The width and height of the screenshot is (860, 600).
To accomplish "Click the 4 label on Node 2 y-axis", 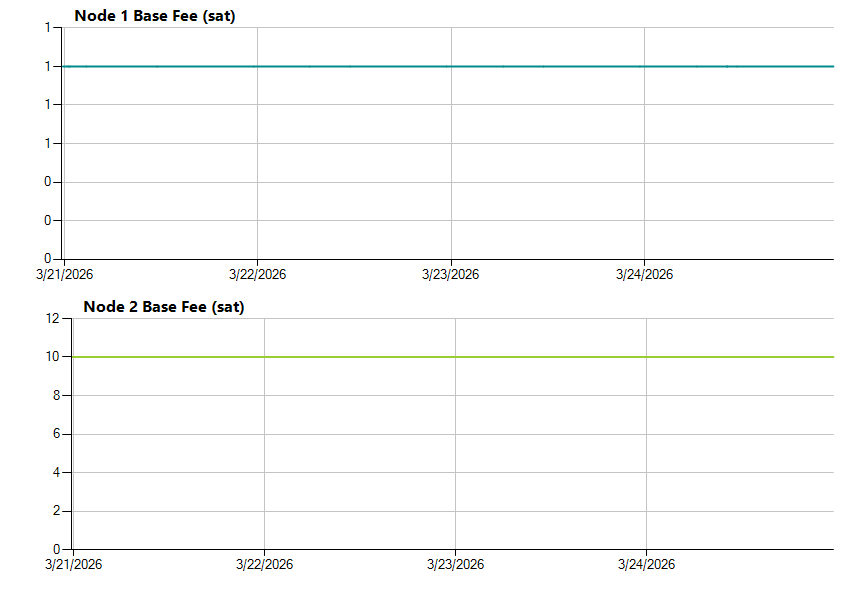I will [x=57, y=472].
